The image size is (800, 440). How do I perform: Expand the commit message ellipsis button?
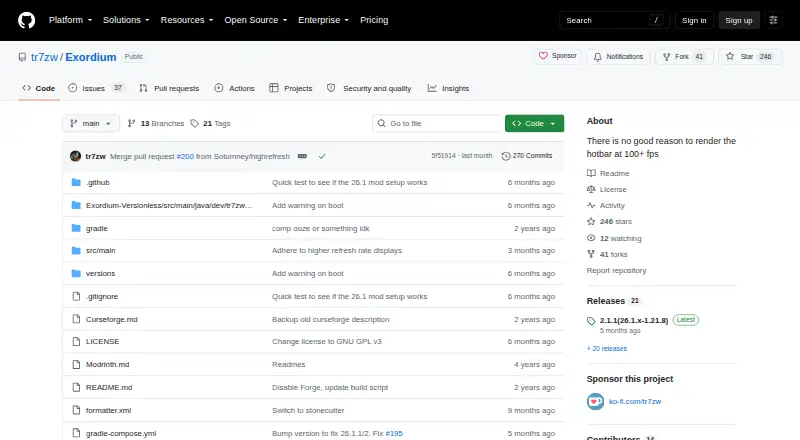click(302, 156)
